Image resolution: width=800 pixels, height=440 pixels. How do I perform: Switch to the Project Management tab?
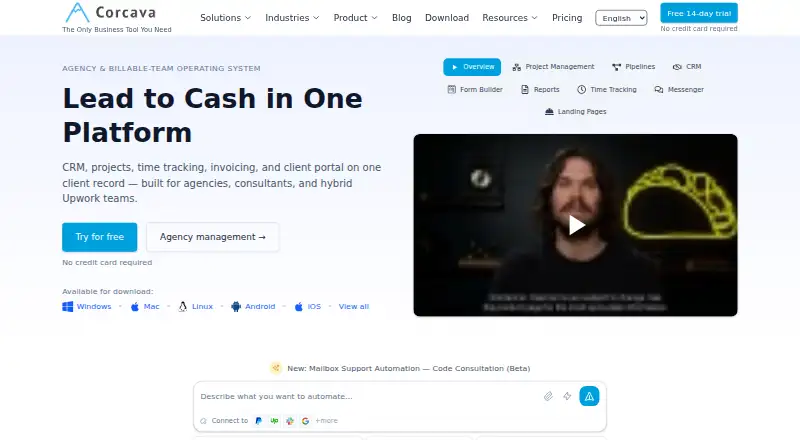554,67
